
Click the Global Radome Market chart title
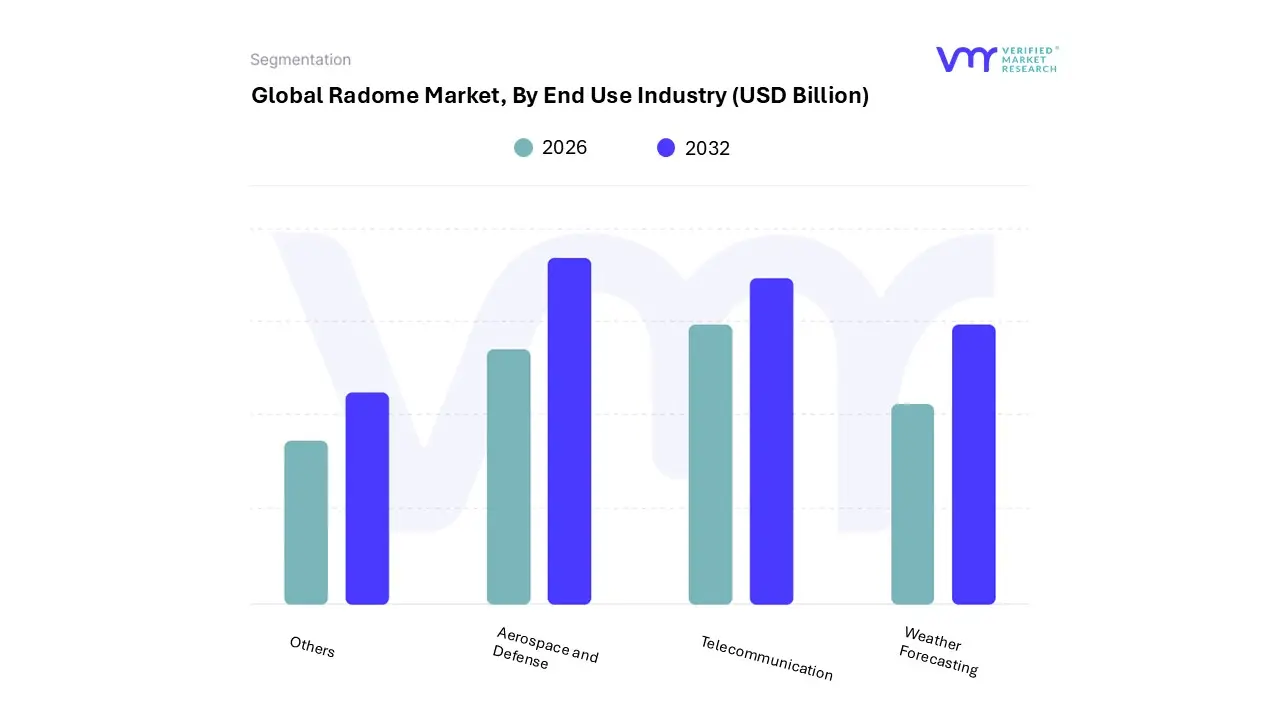click(559, 96)
